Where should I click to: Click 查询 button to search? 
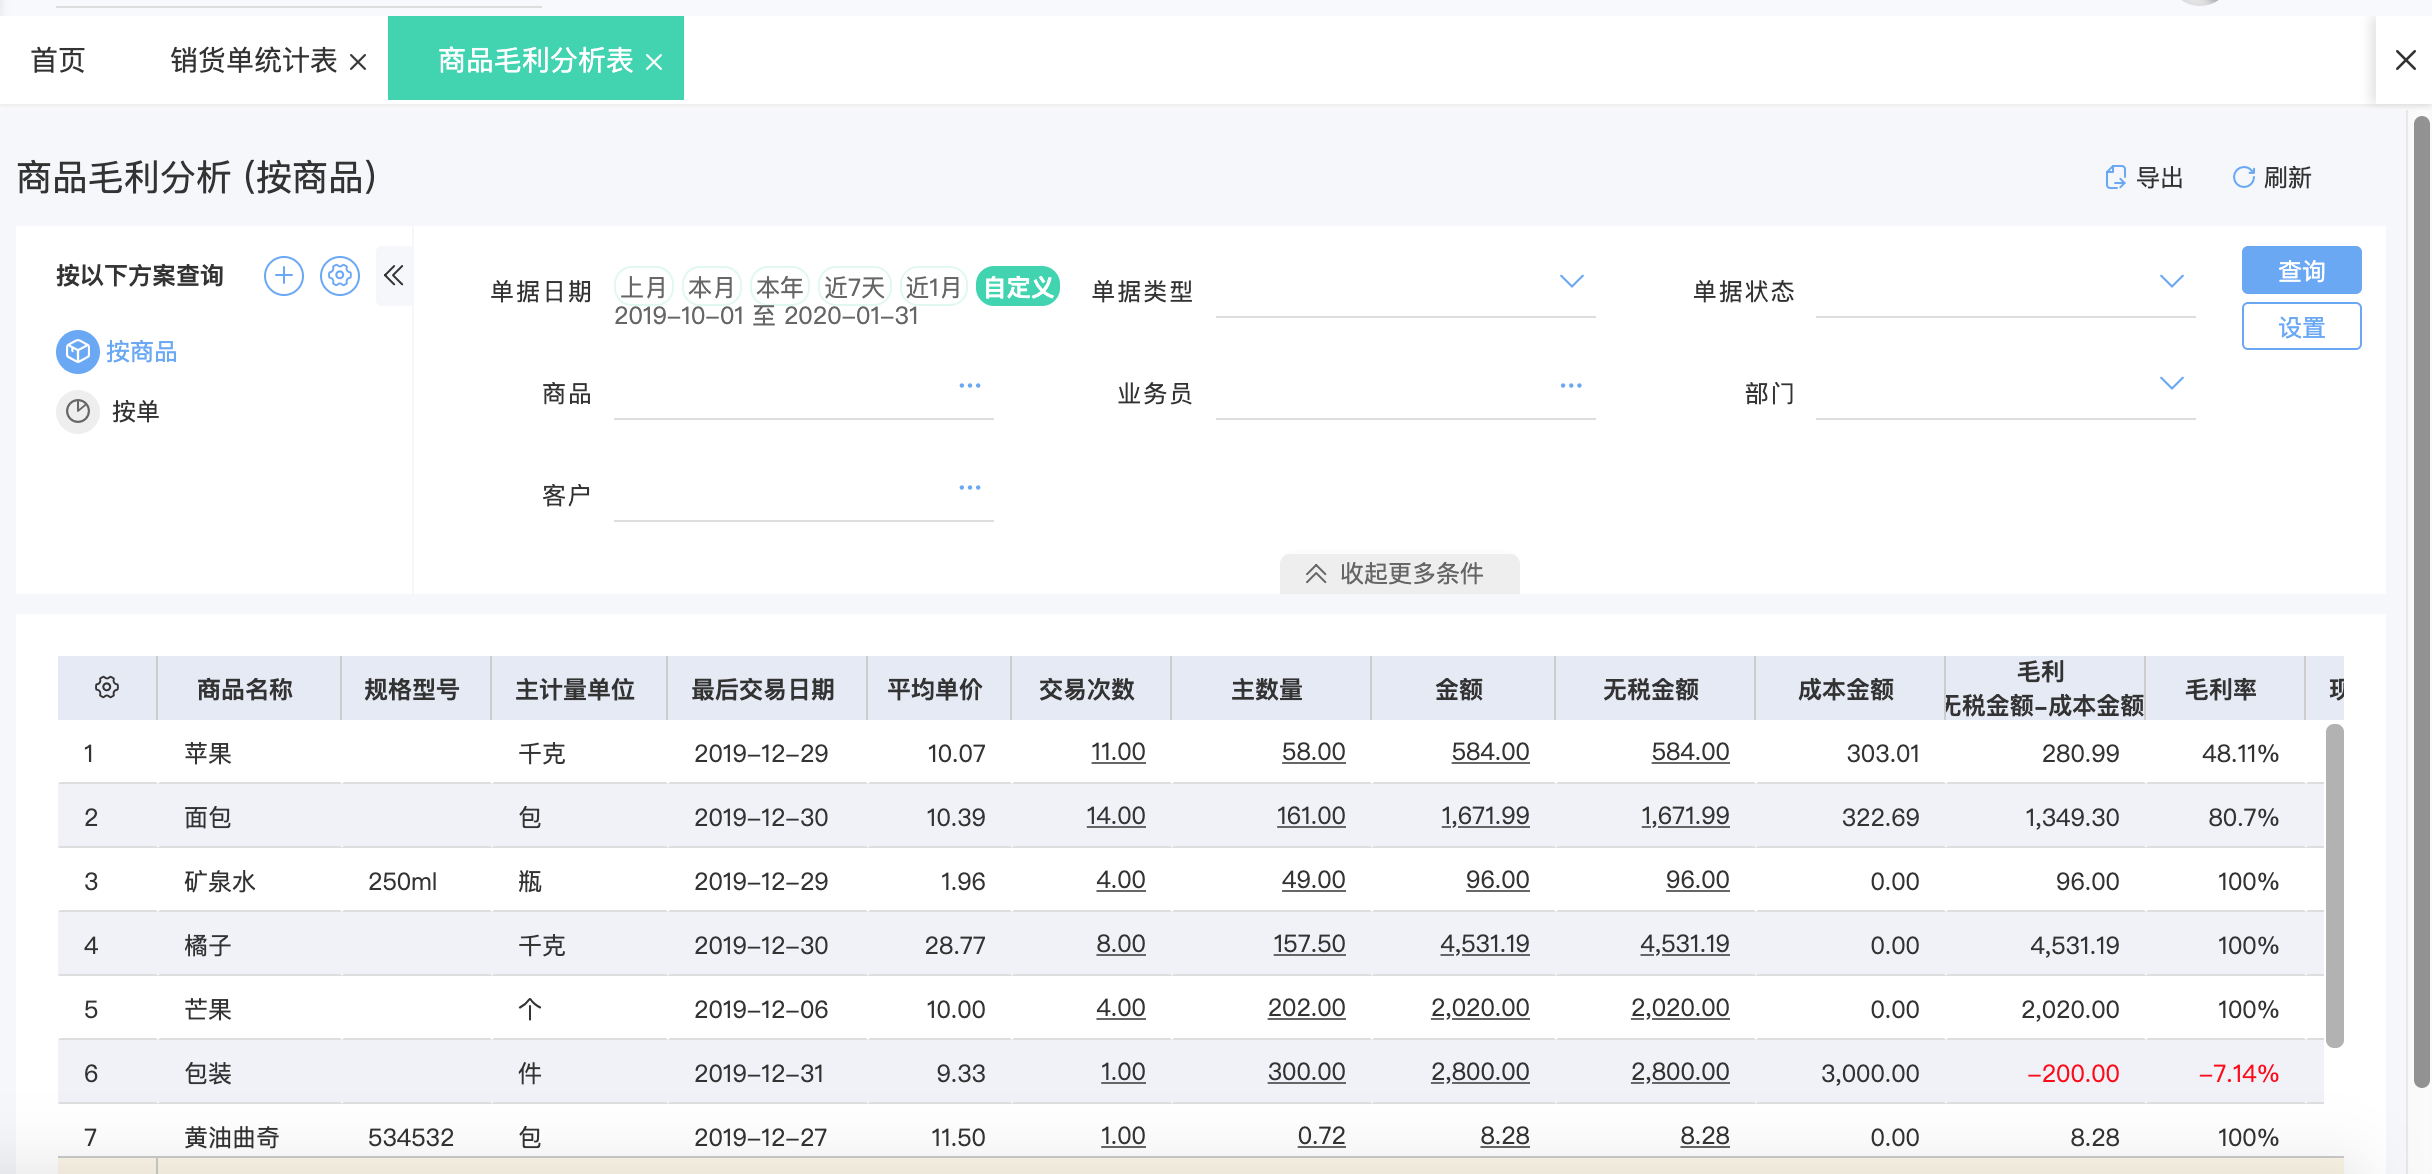[x=2303, y=273]
